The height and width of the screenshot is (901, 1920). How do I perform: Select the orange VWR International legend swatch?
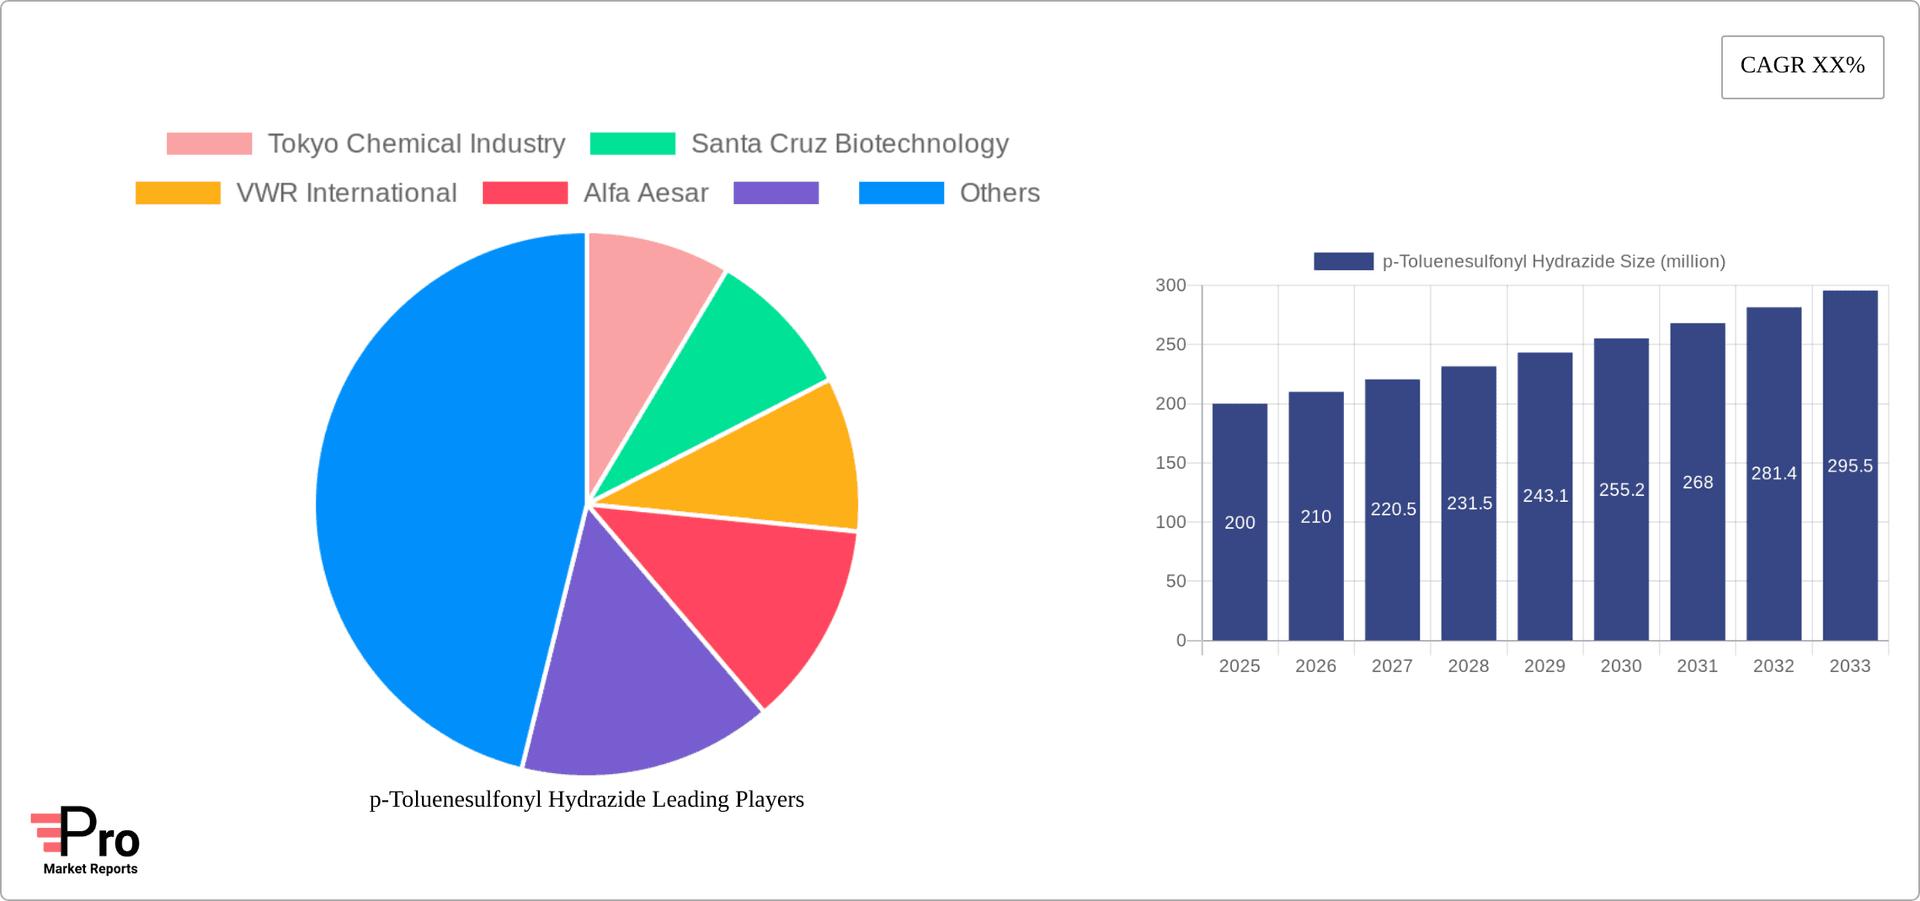point(177,192)
